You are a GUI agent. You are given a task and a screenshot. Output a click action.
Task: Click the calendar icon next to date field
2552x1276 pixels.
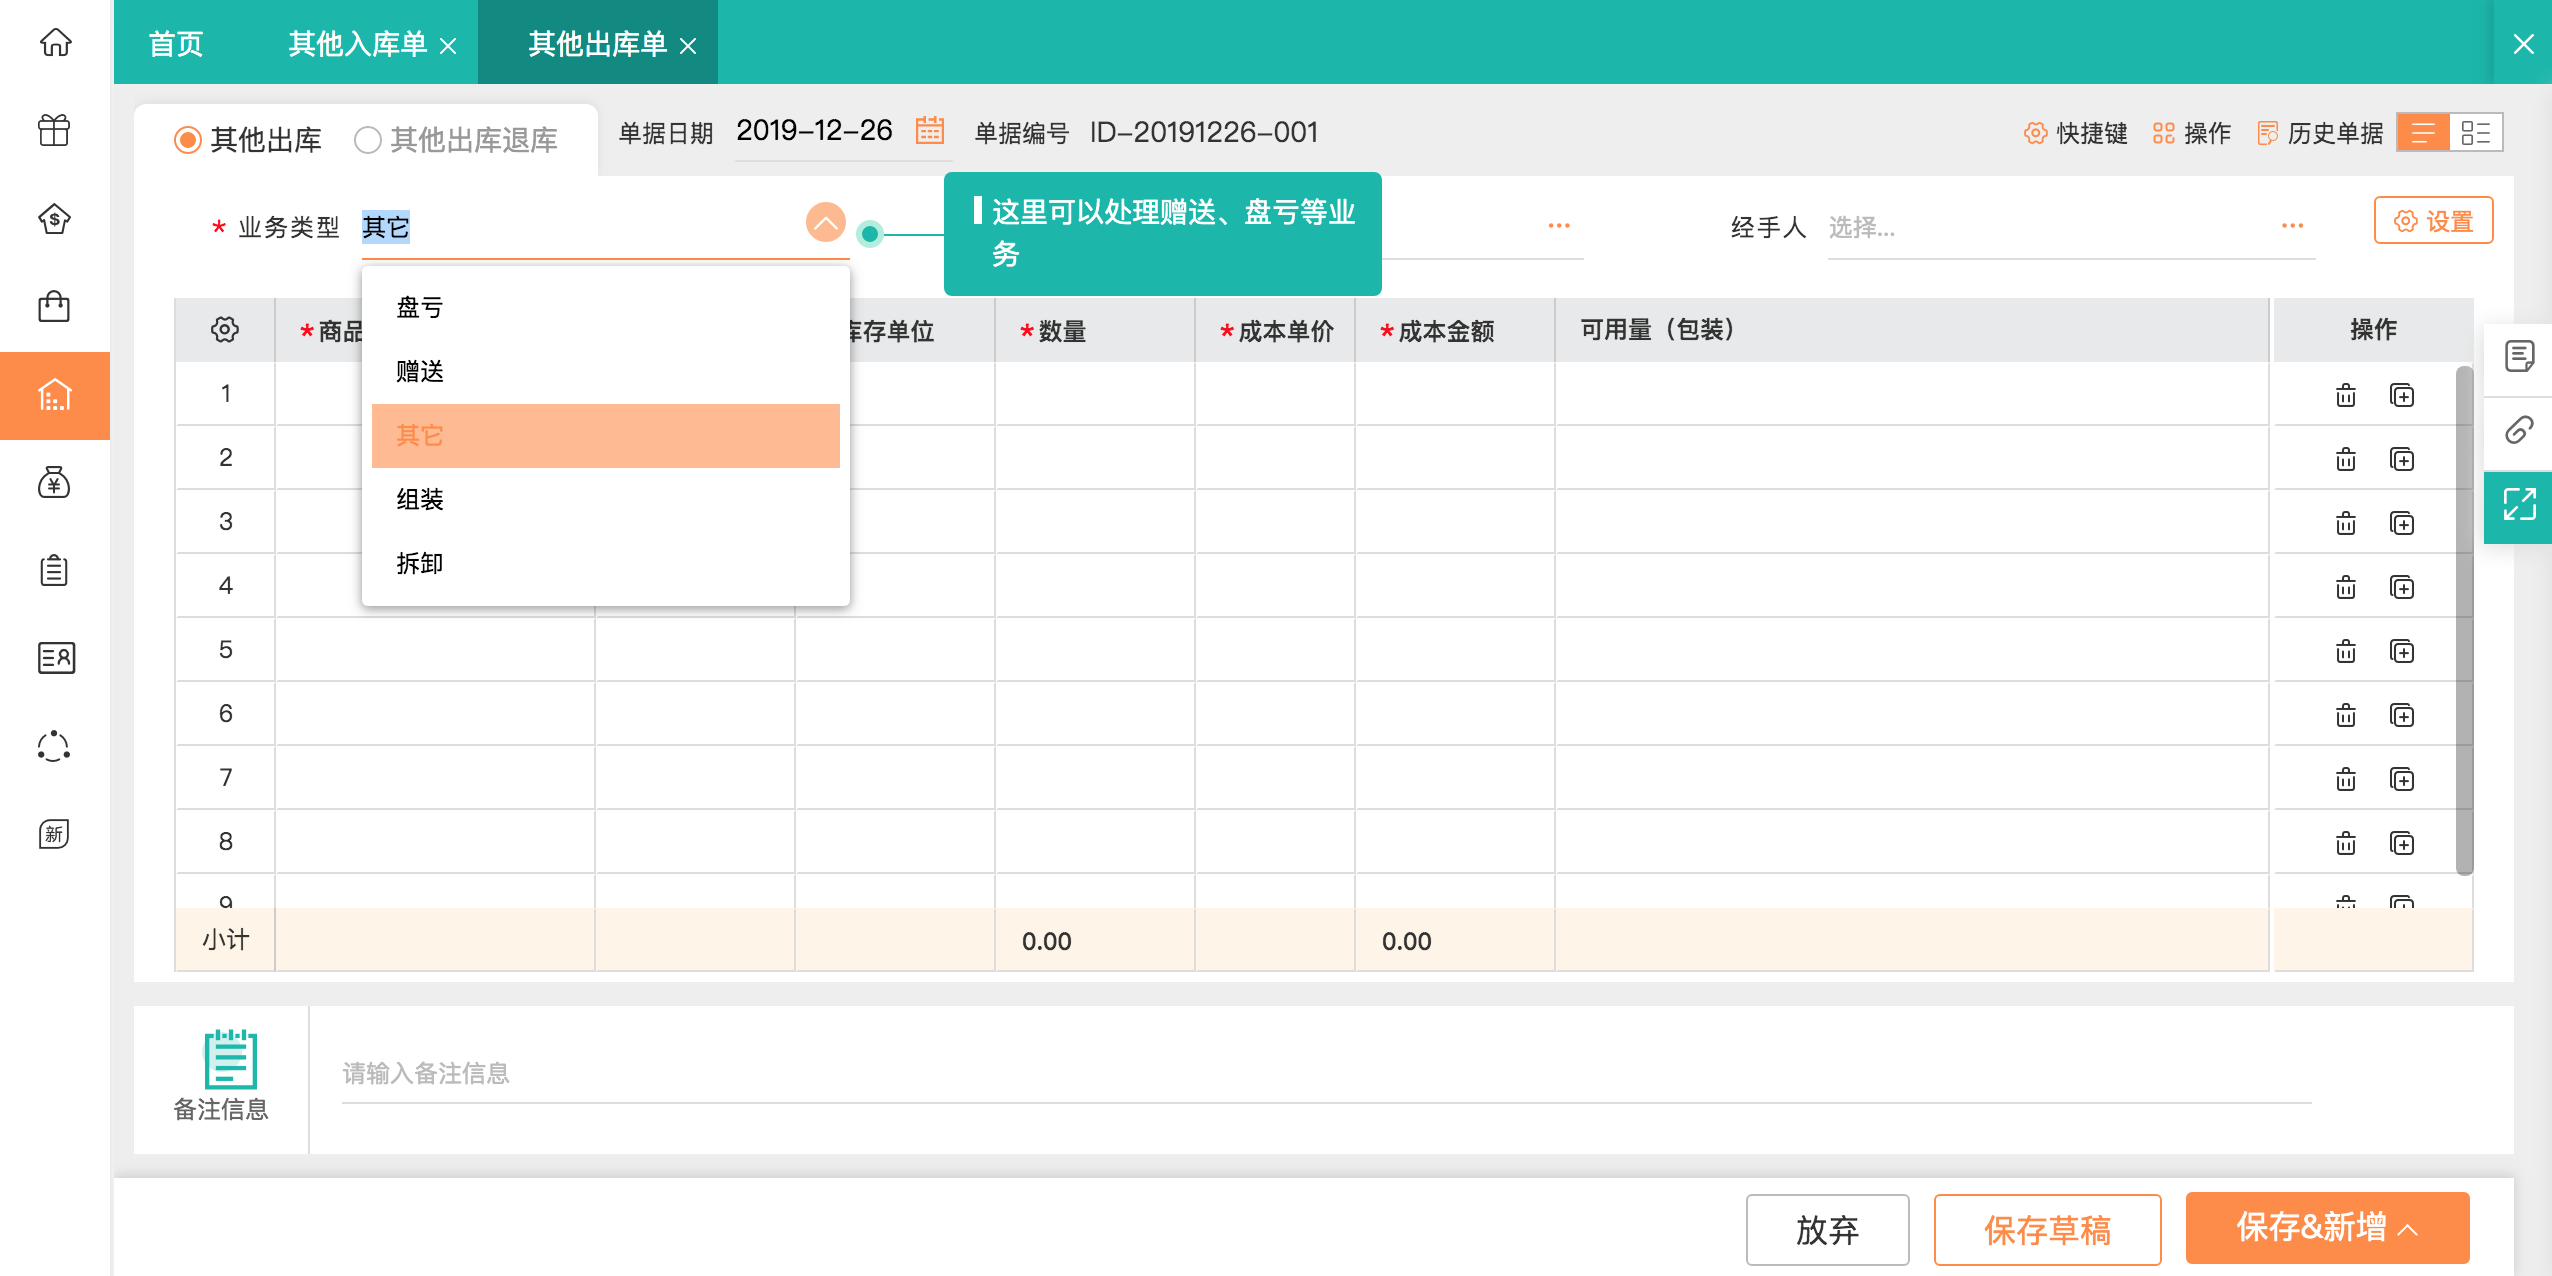tap(928, 130)
